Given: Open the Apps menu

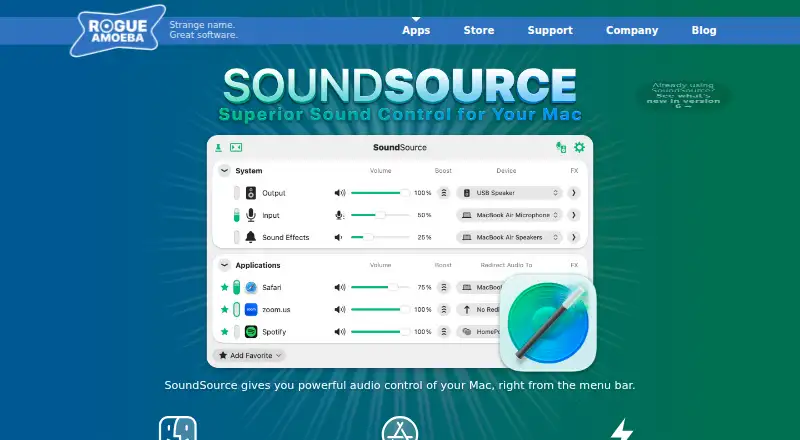Looking at the screenshot, I should tap(416, 31).
